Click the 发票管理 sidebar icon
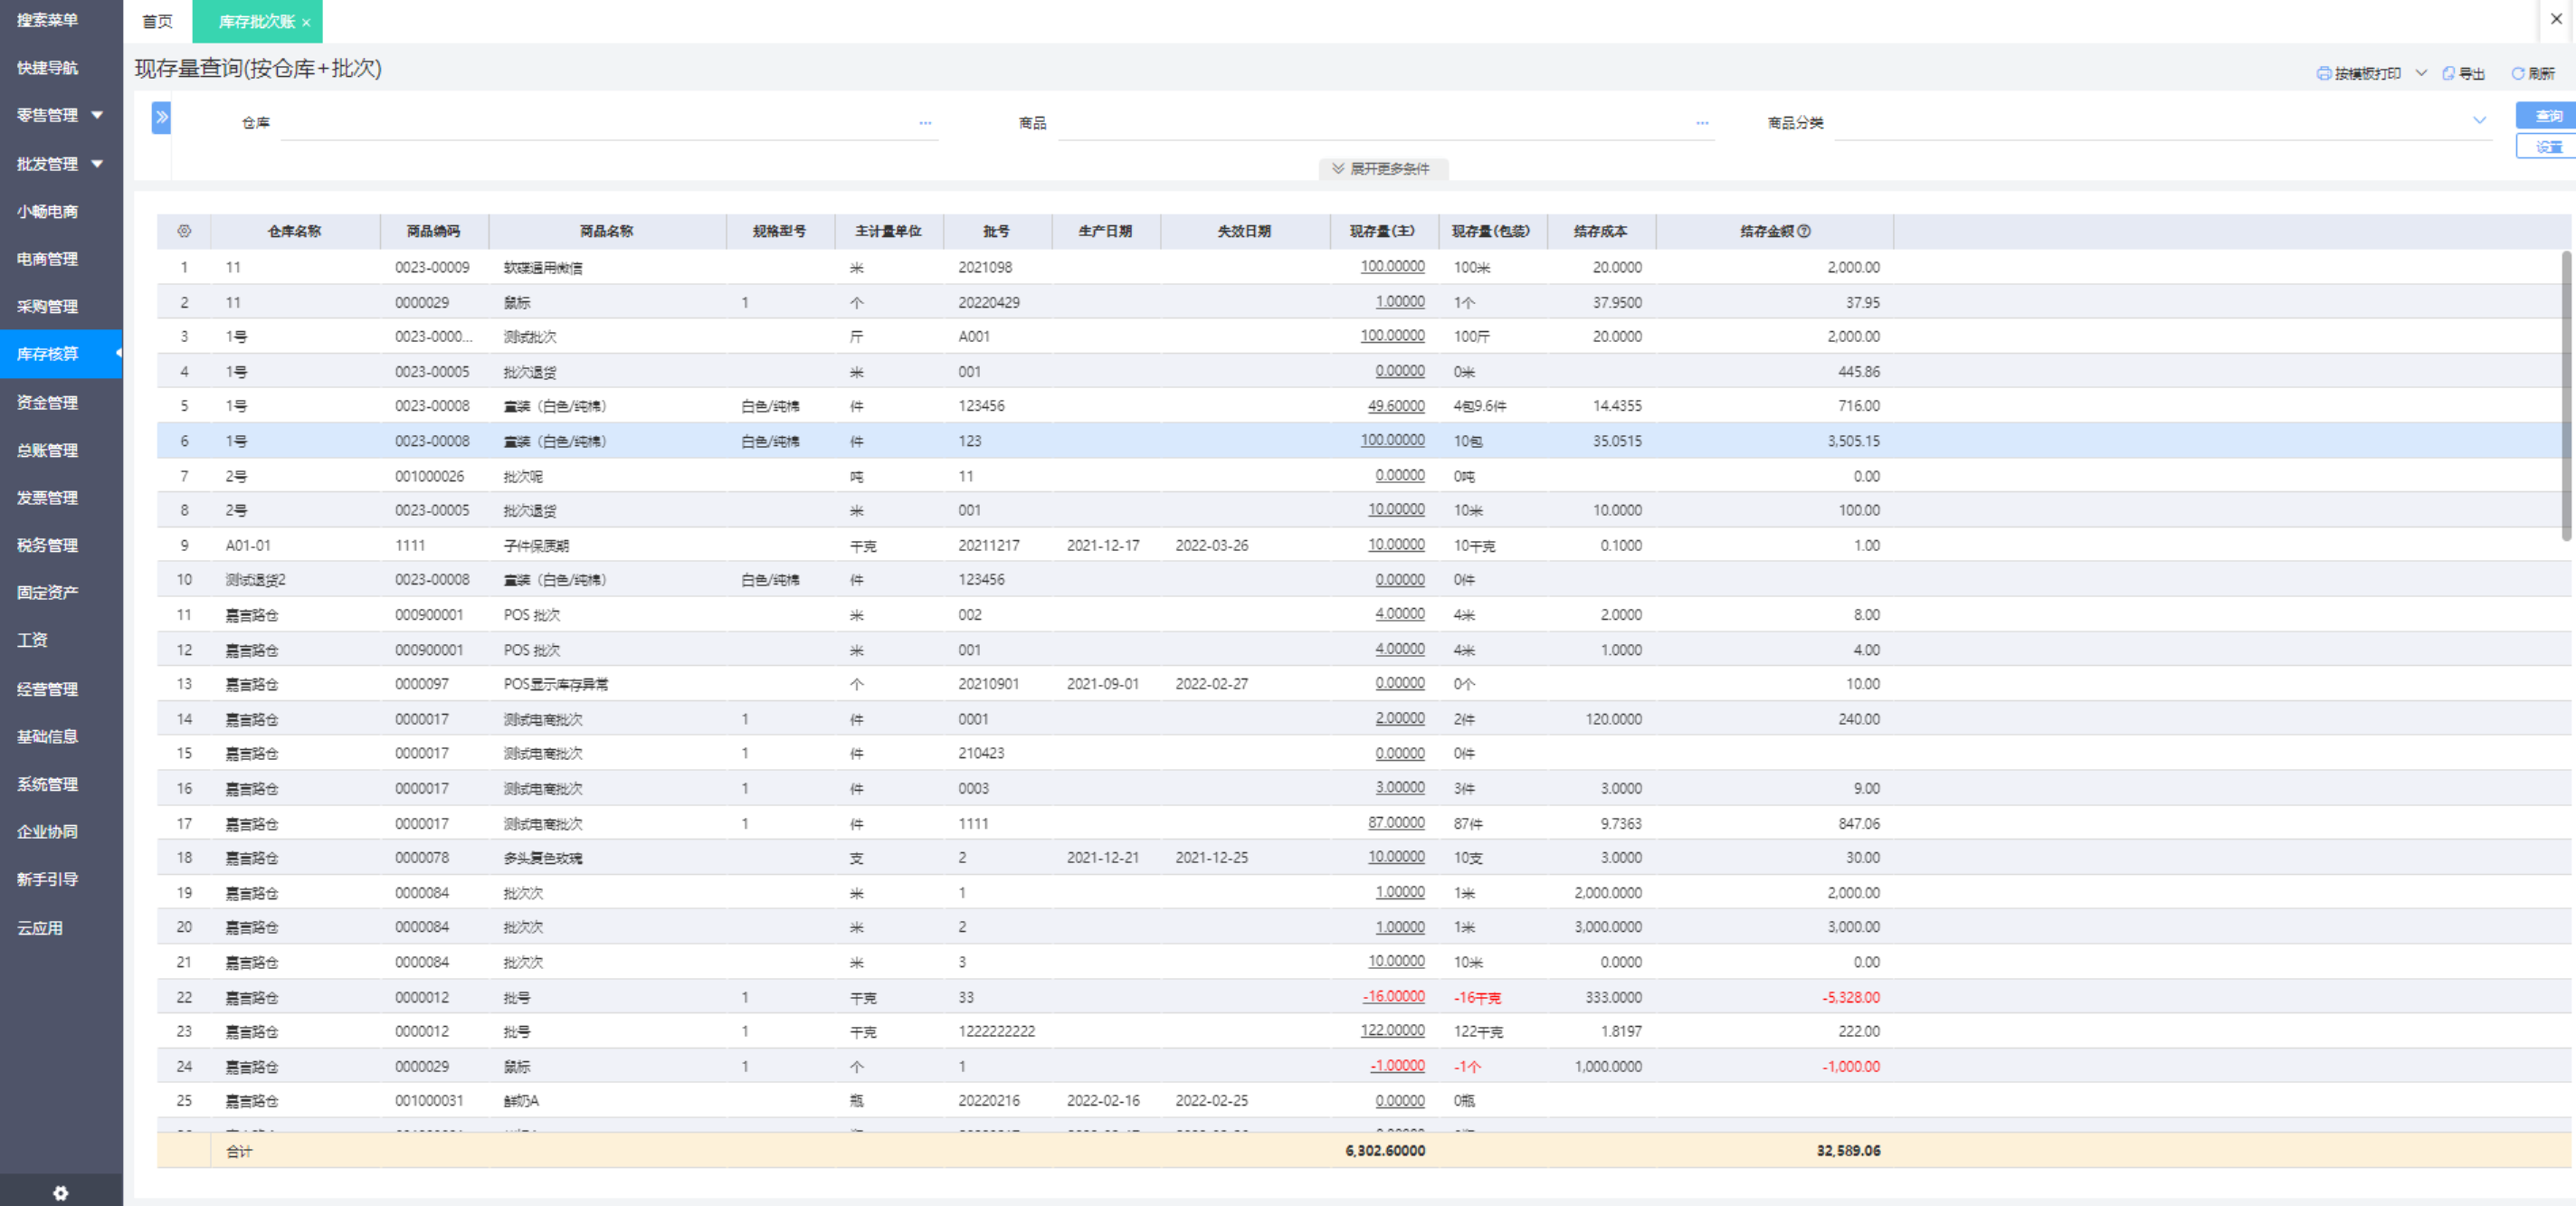This screenshot has height=1206, width=2576. point(48,496)
